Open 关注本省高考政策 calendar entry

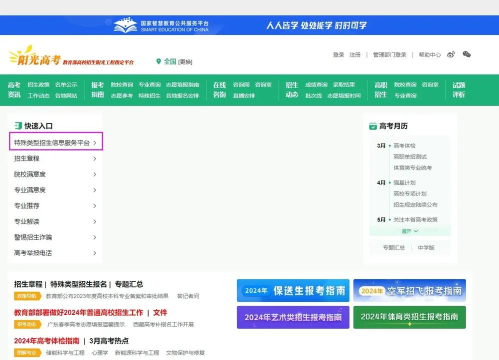pos(415,220)
